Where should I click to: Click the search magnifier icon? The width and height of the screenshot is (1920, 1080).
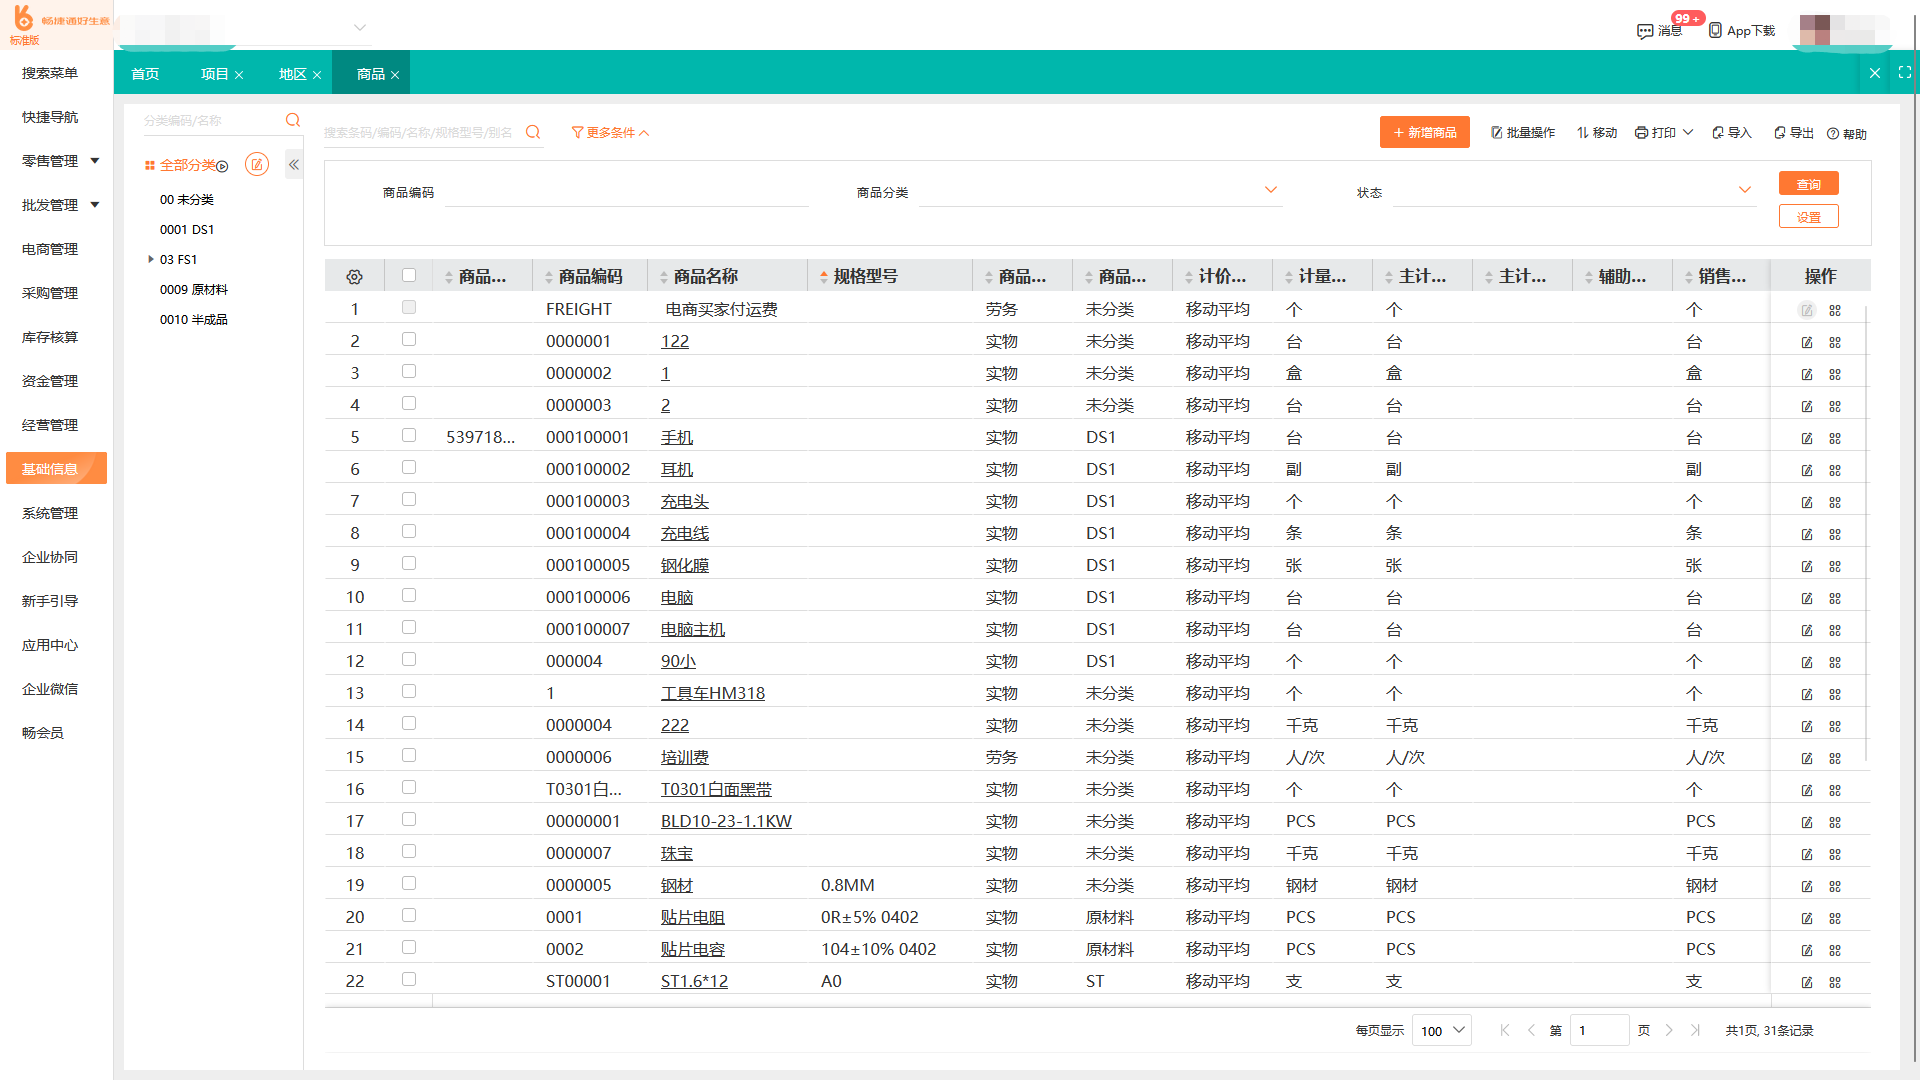coord(293,119)
